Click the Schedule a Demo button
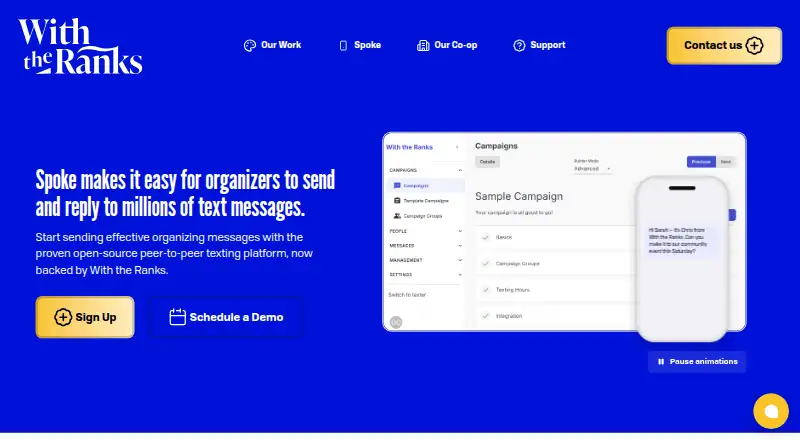800x440 pixels. click(x=226, y=317)
